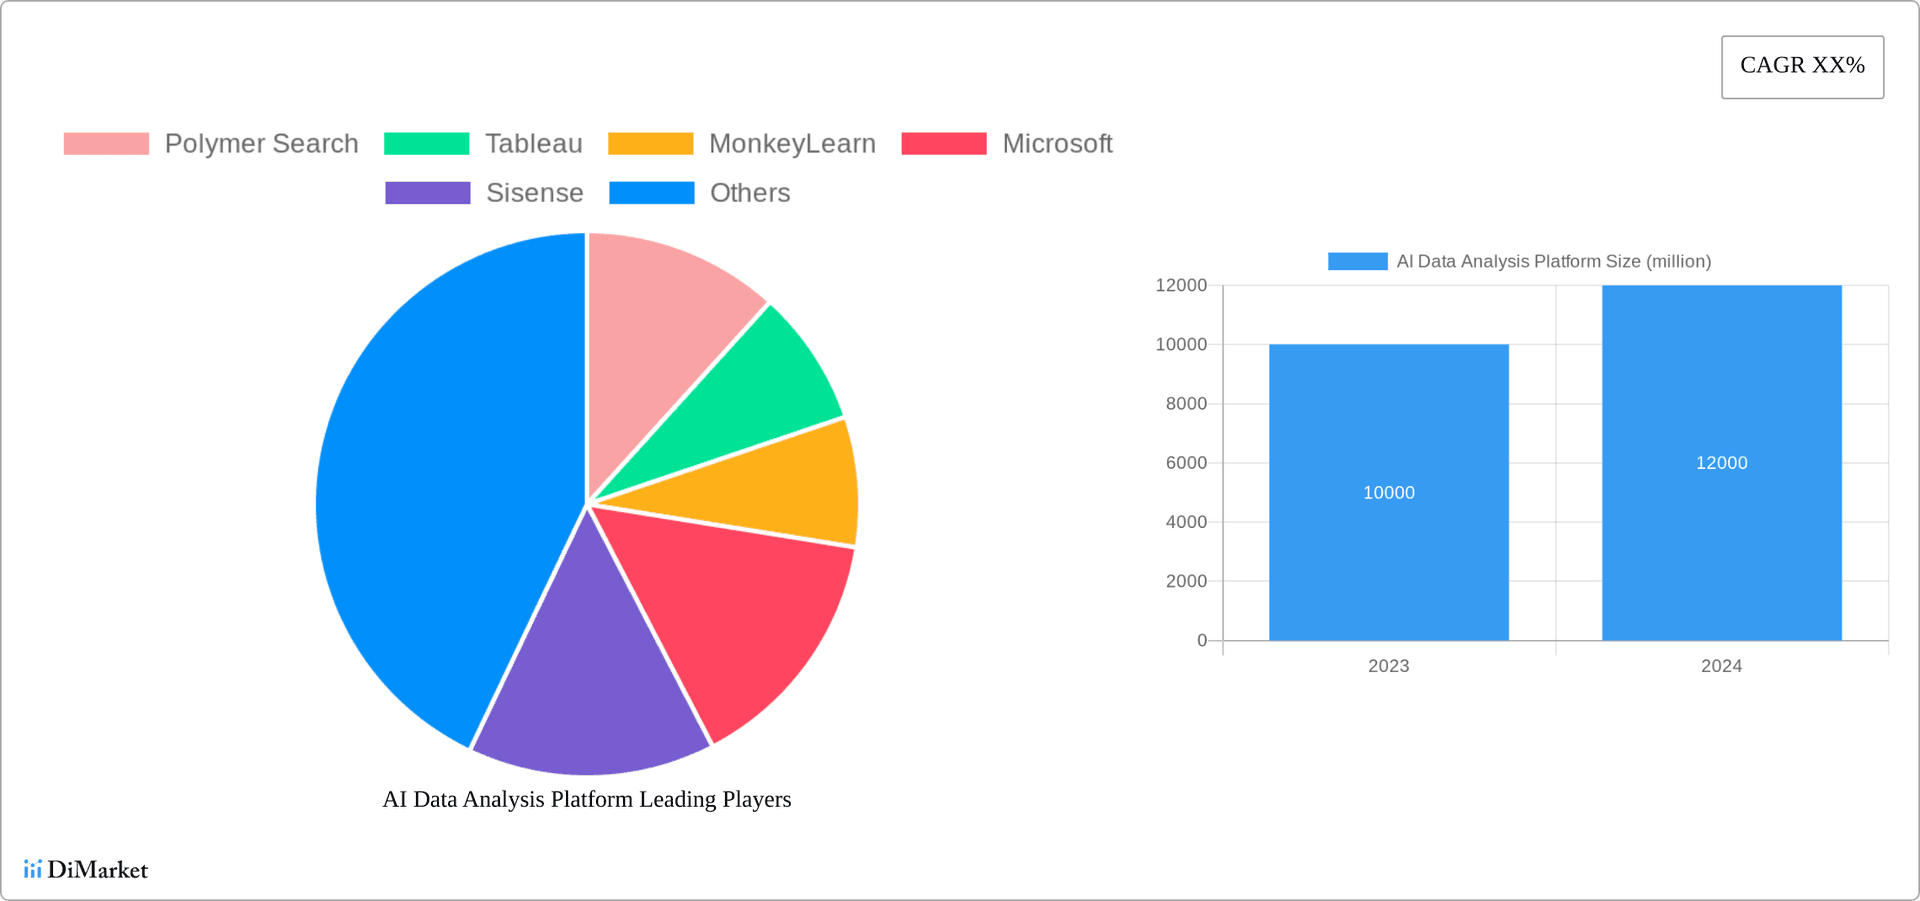This screenshot has height=901, width=1920.
Task: Toggle the Microsoft series visibility
Action: (x=1058, y=143)
